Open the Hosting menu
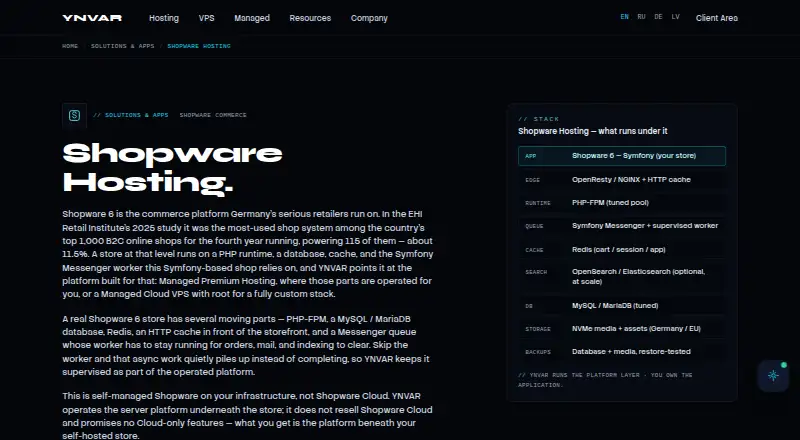The width and height of the screenshot is (800, 440). 164,18
